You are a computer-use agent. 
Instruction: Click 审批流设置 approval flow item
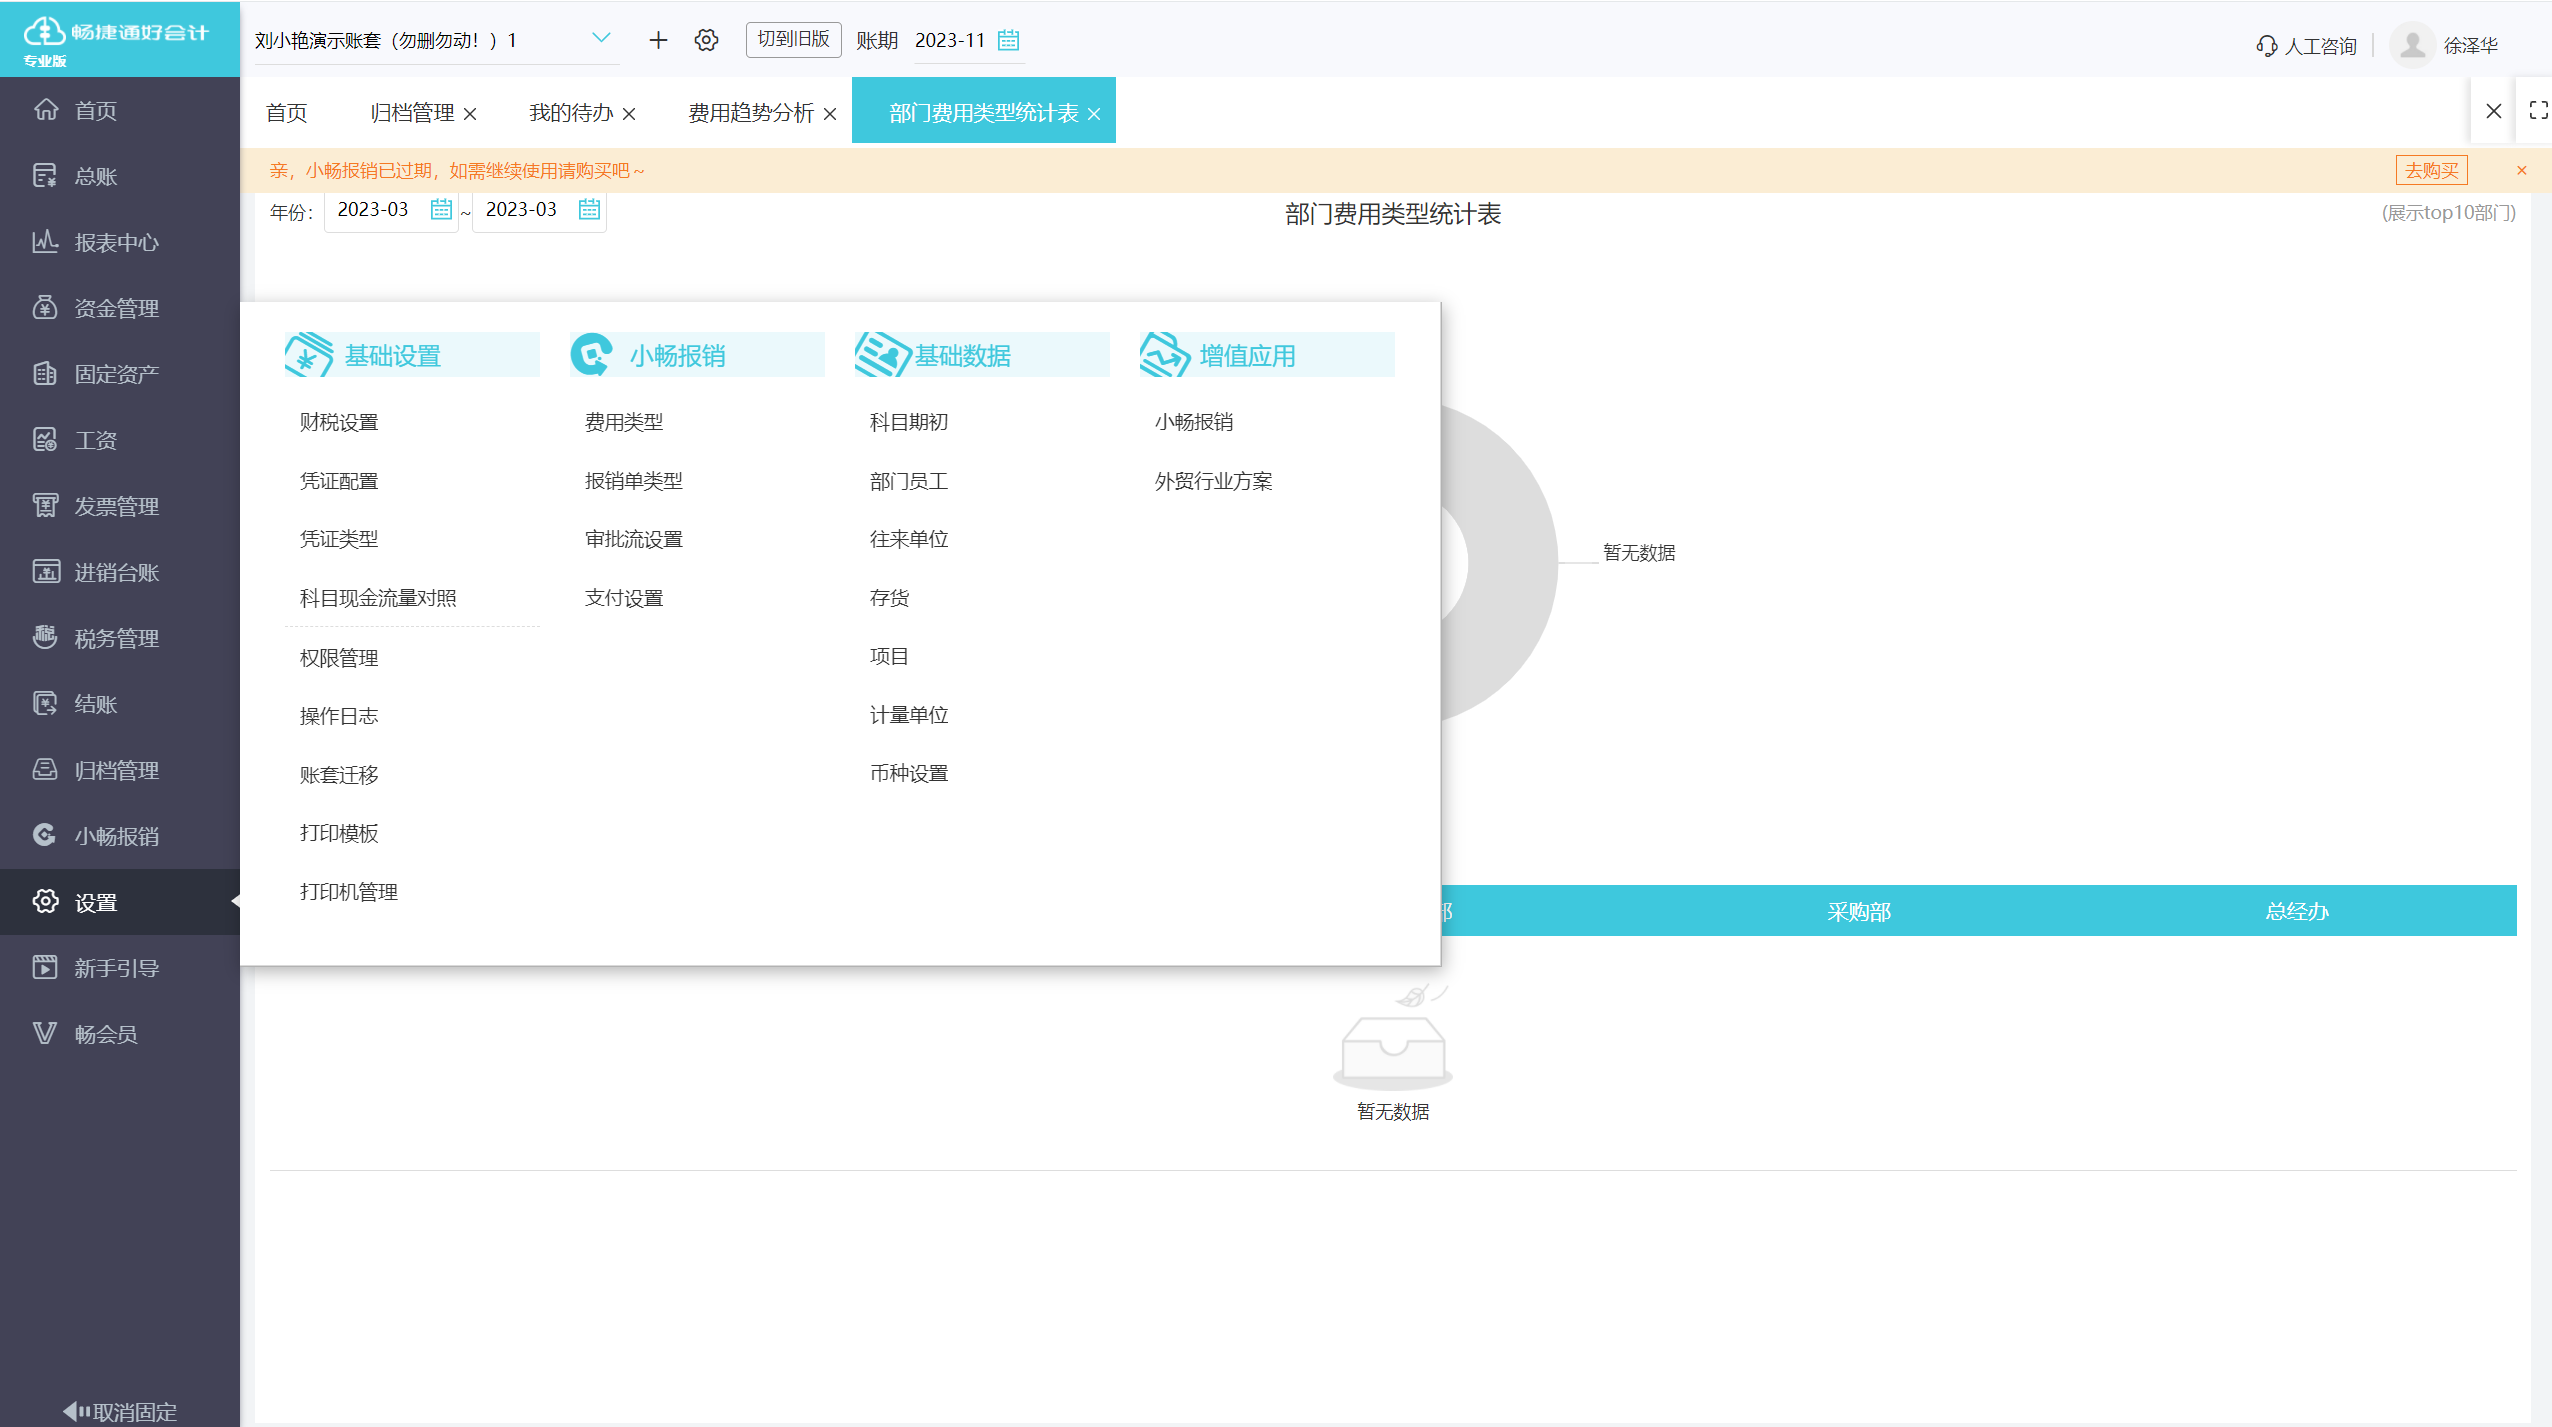(x=634, y=538)
